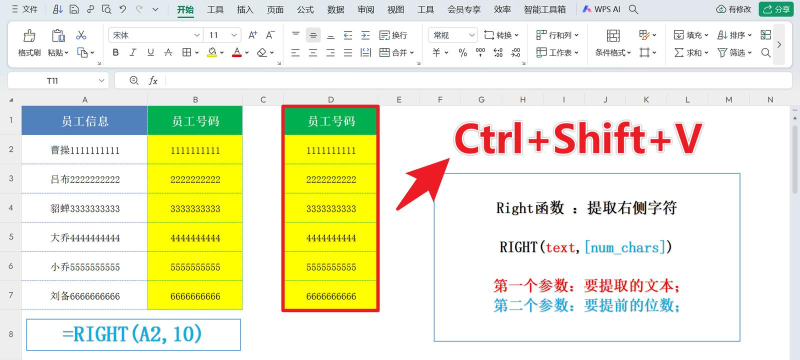Toggle Italic formatting

tap(133, 53)
